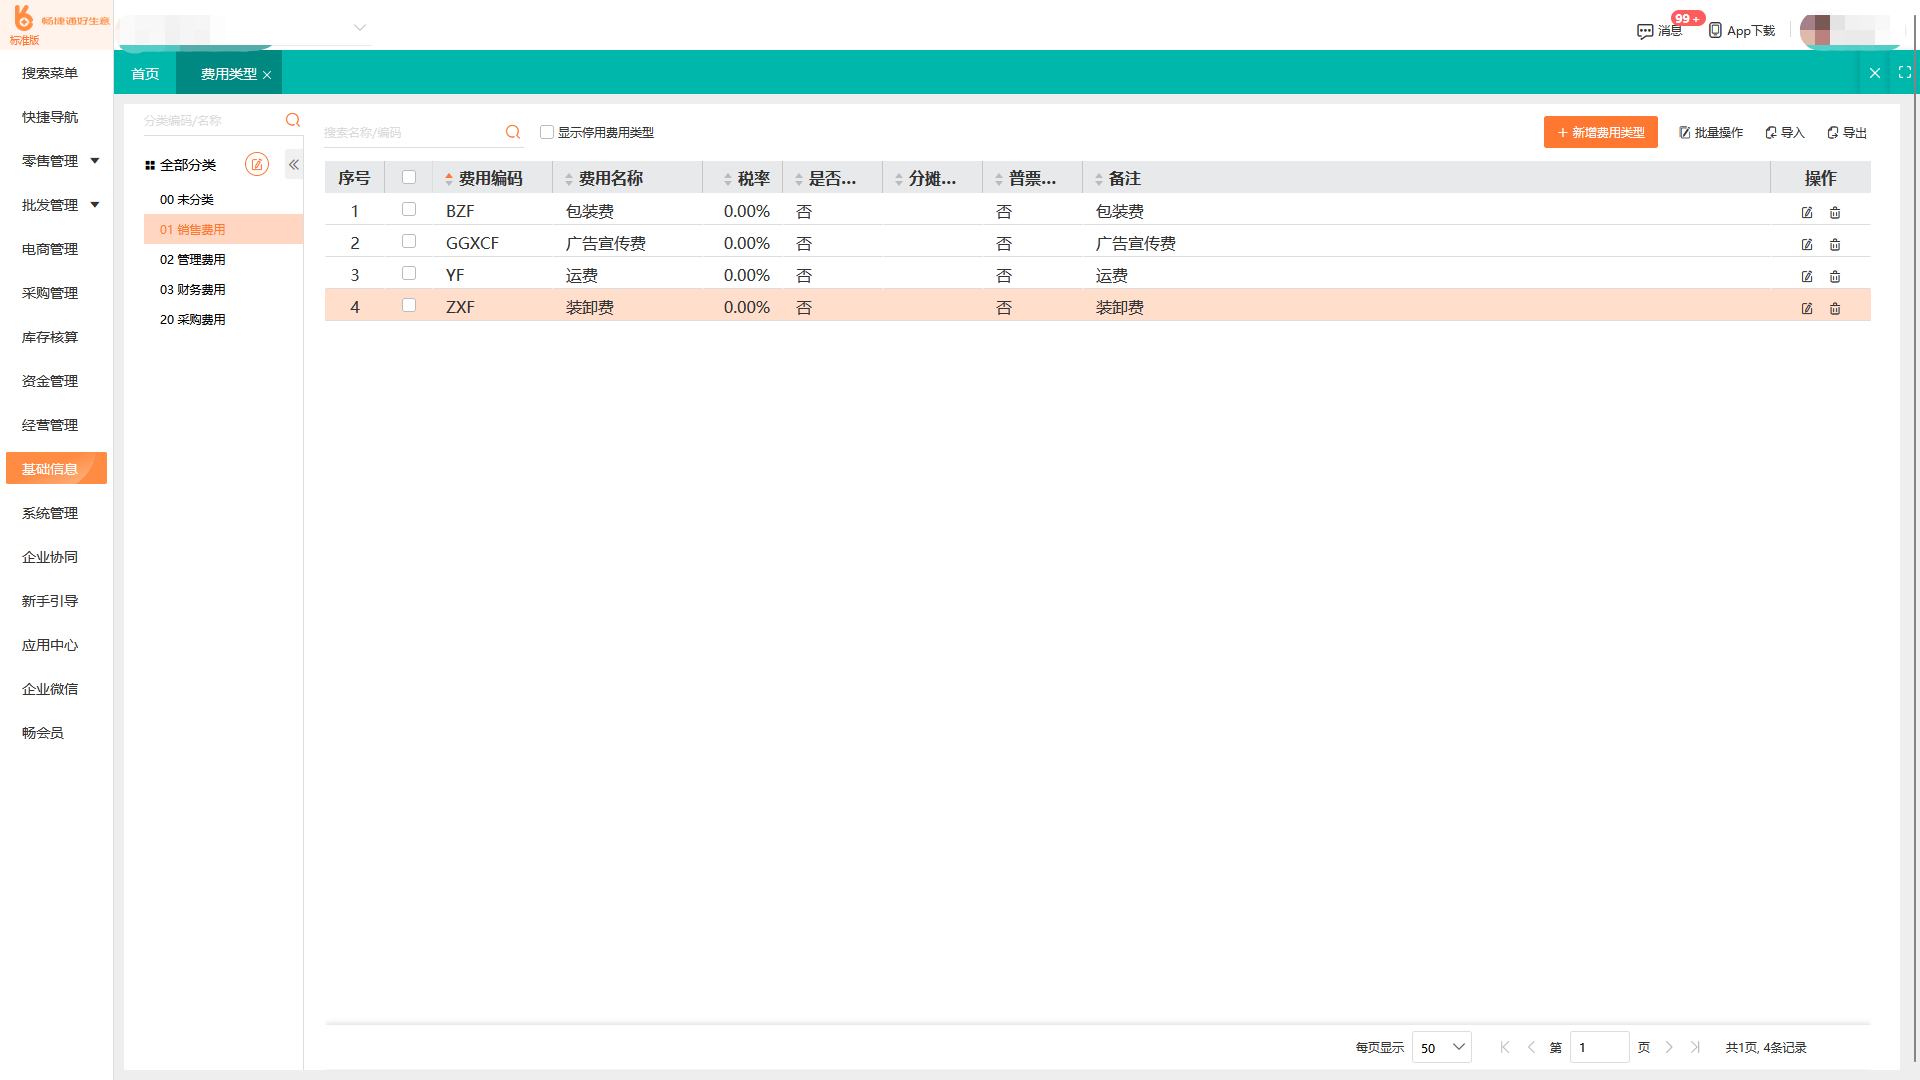Click the export 导出 icon button
Image resolution: width=1920 pixels, height=1080 pixels.
point(1846,131)
